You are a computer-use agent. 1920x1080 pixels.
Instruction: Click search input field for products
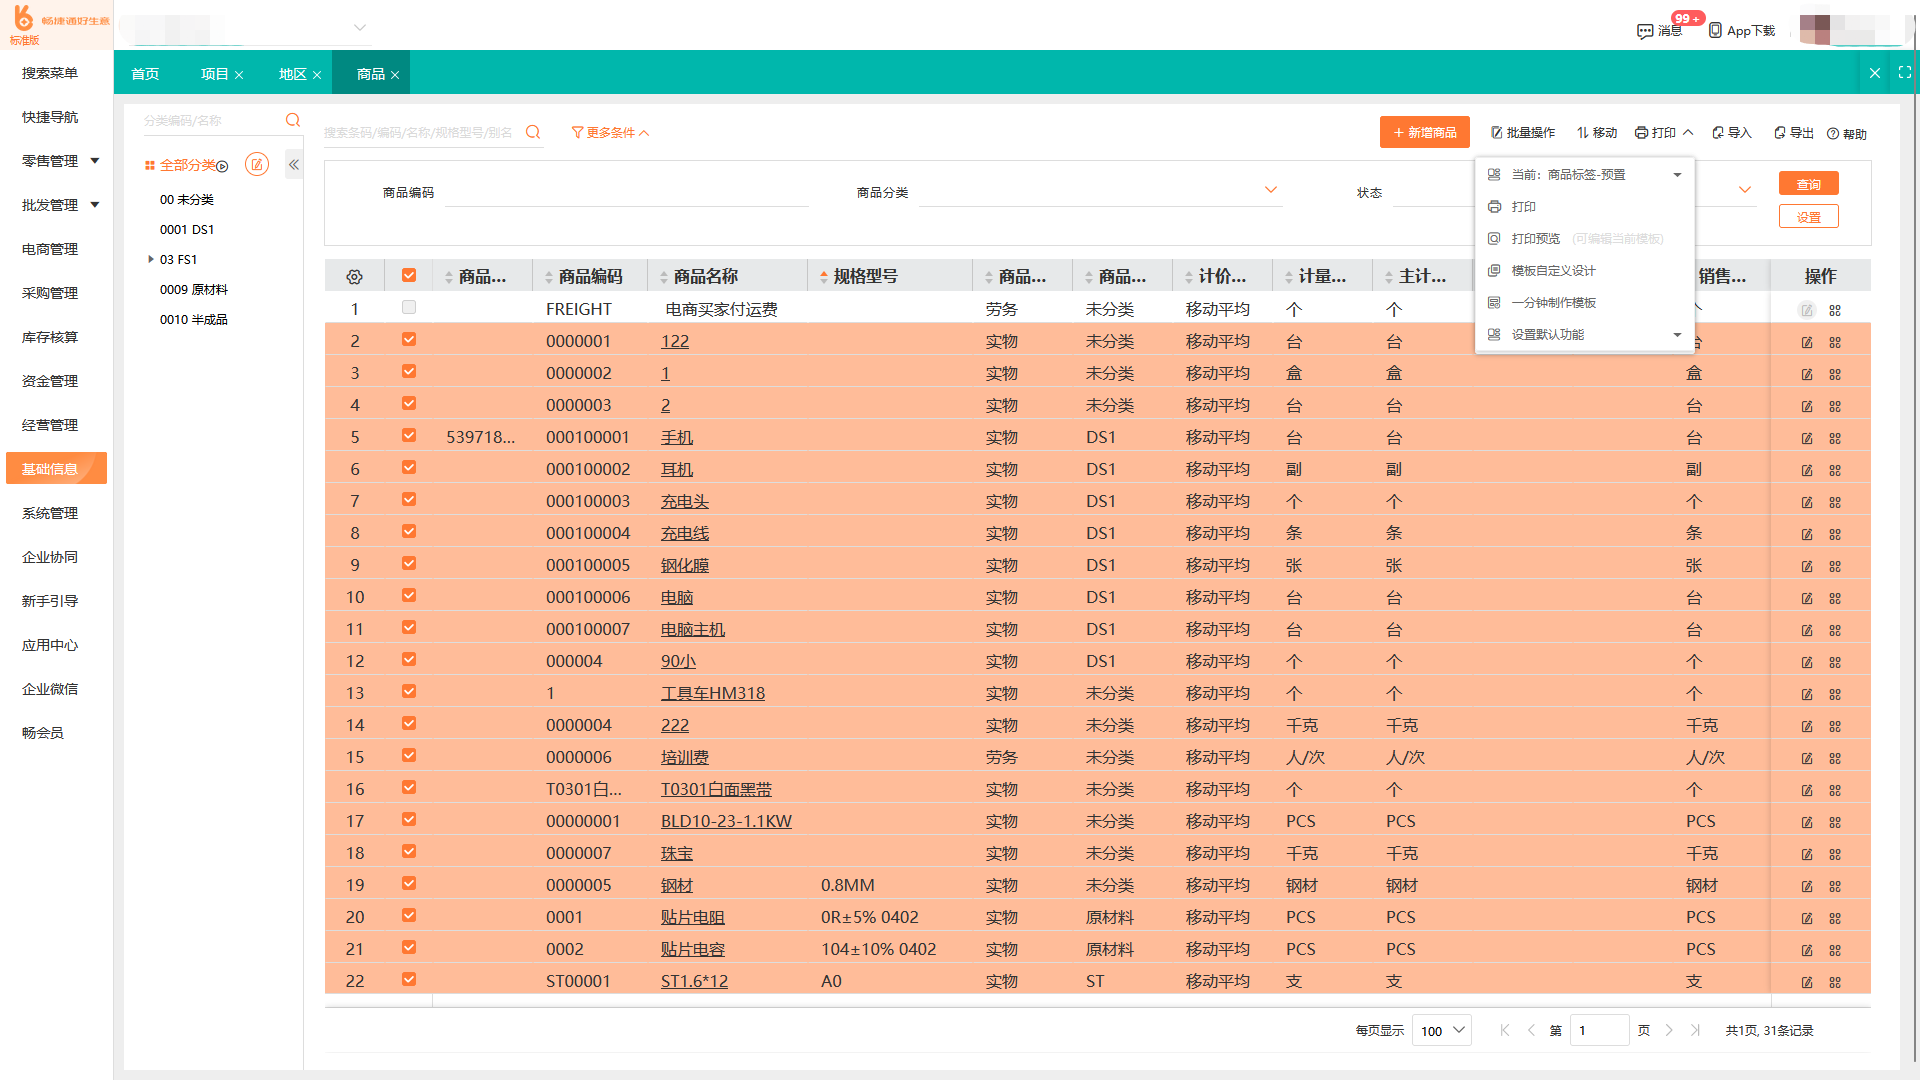pyautogui.click(x=415, y=132)
